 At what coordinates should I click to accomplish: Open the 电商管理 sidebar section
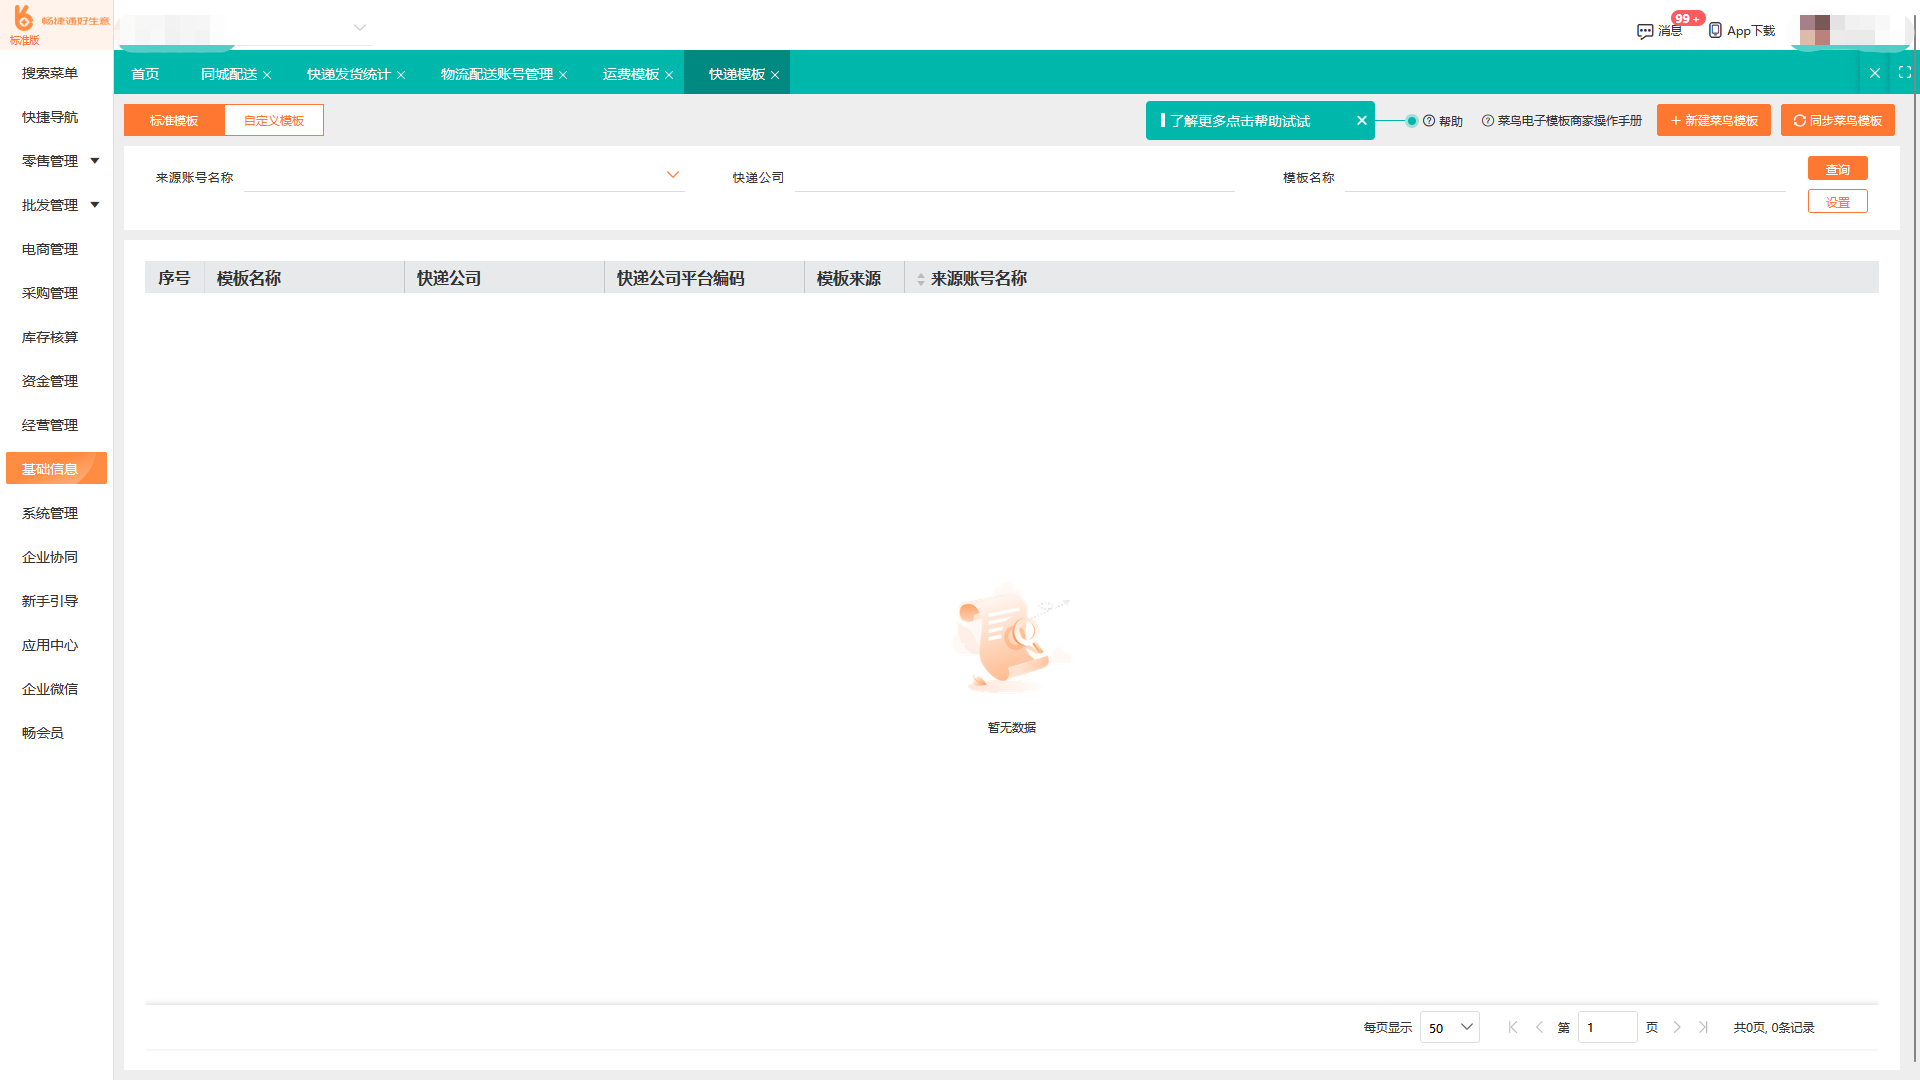(x=50, y=249)
